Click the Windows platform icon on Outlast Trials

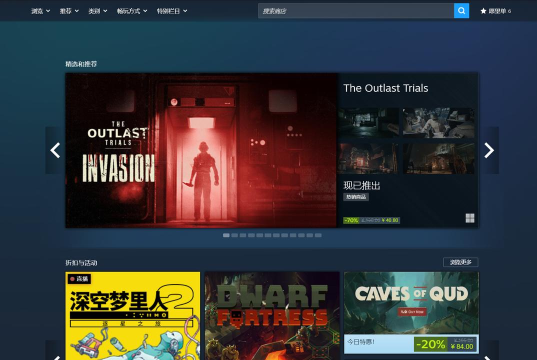pyautogui.click(x=470, y=218)
